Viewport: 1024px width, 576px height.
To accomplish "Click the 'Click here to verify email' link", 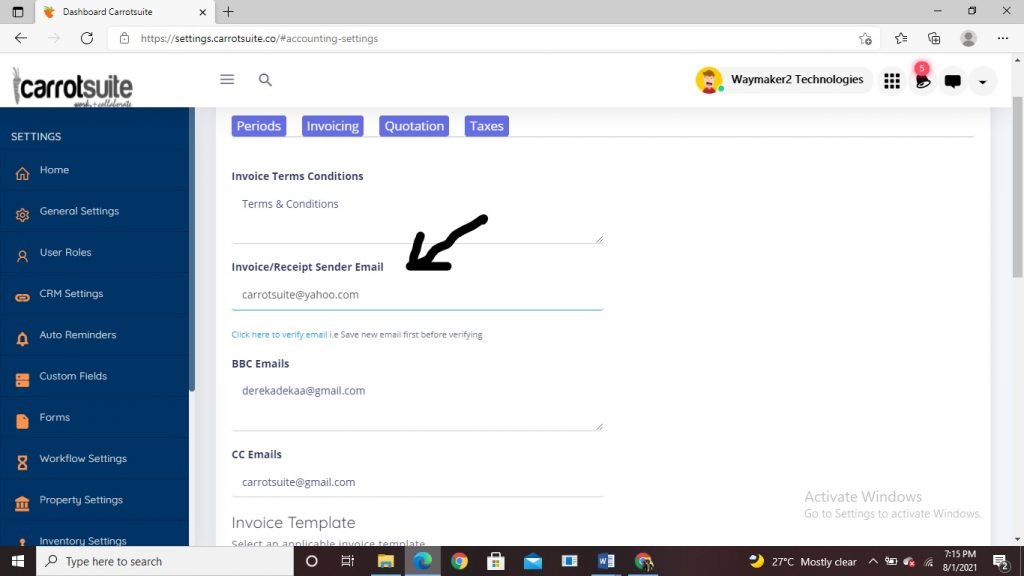I will pyautogui.click(x=279, y=335).
